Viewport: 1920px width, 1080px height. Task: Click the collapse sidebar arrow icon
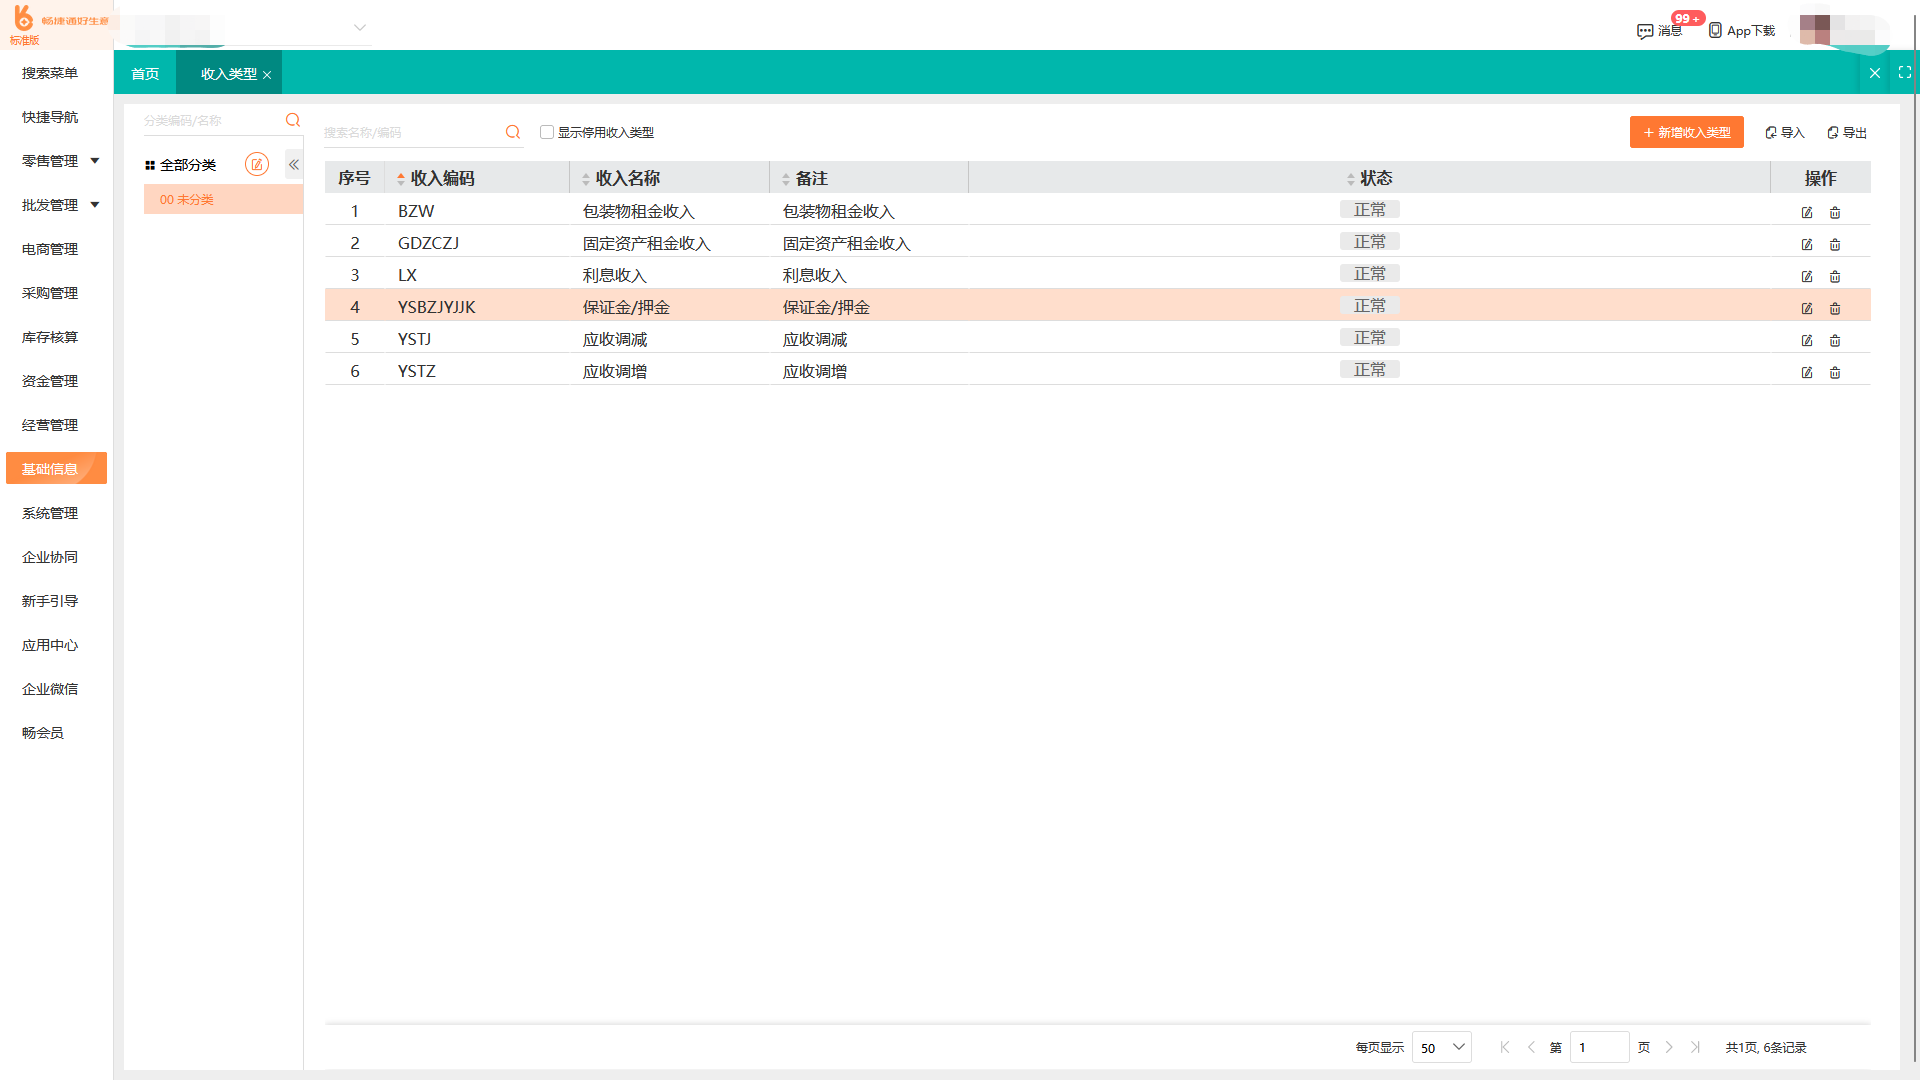click(294, 164)
